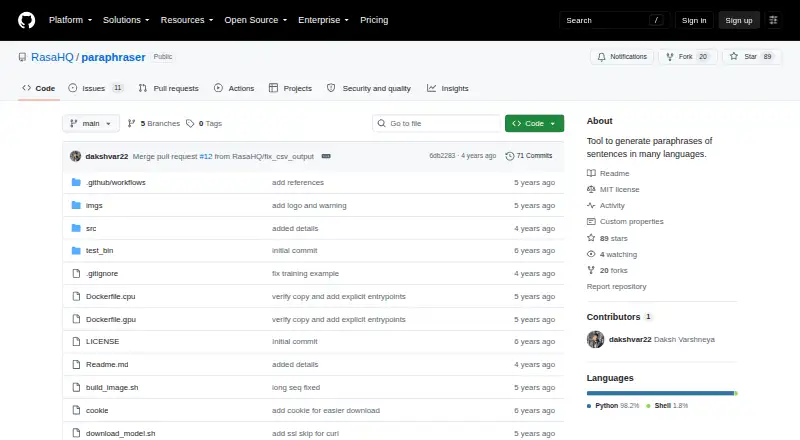Switch to the Projects tab

pos(290,88)
